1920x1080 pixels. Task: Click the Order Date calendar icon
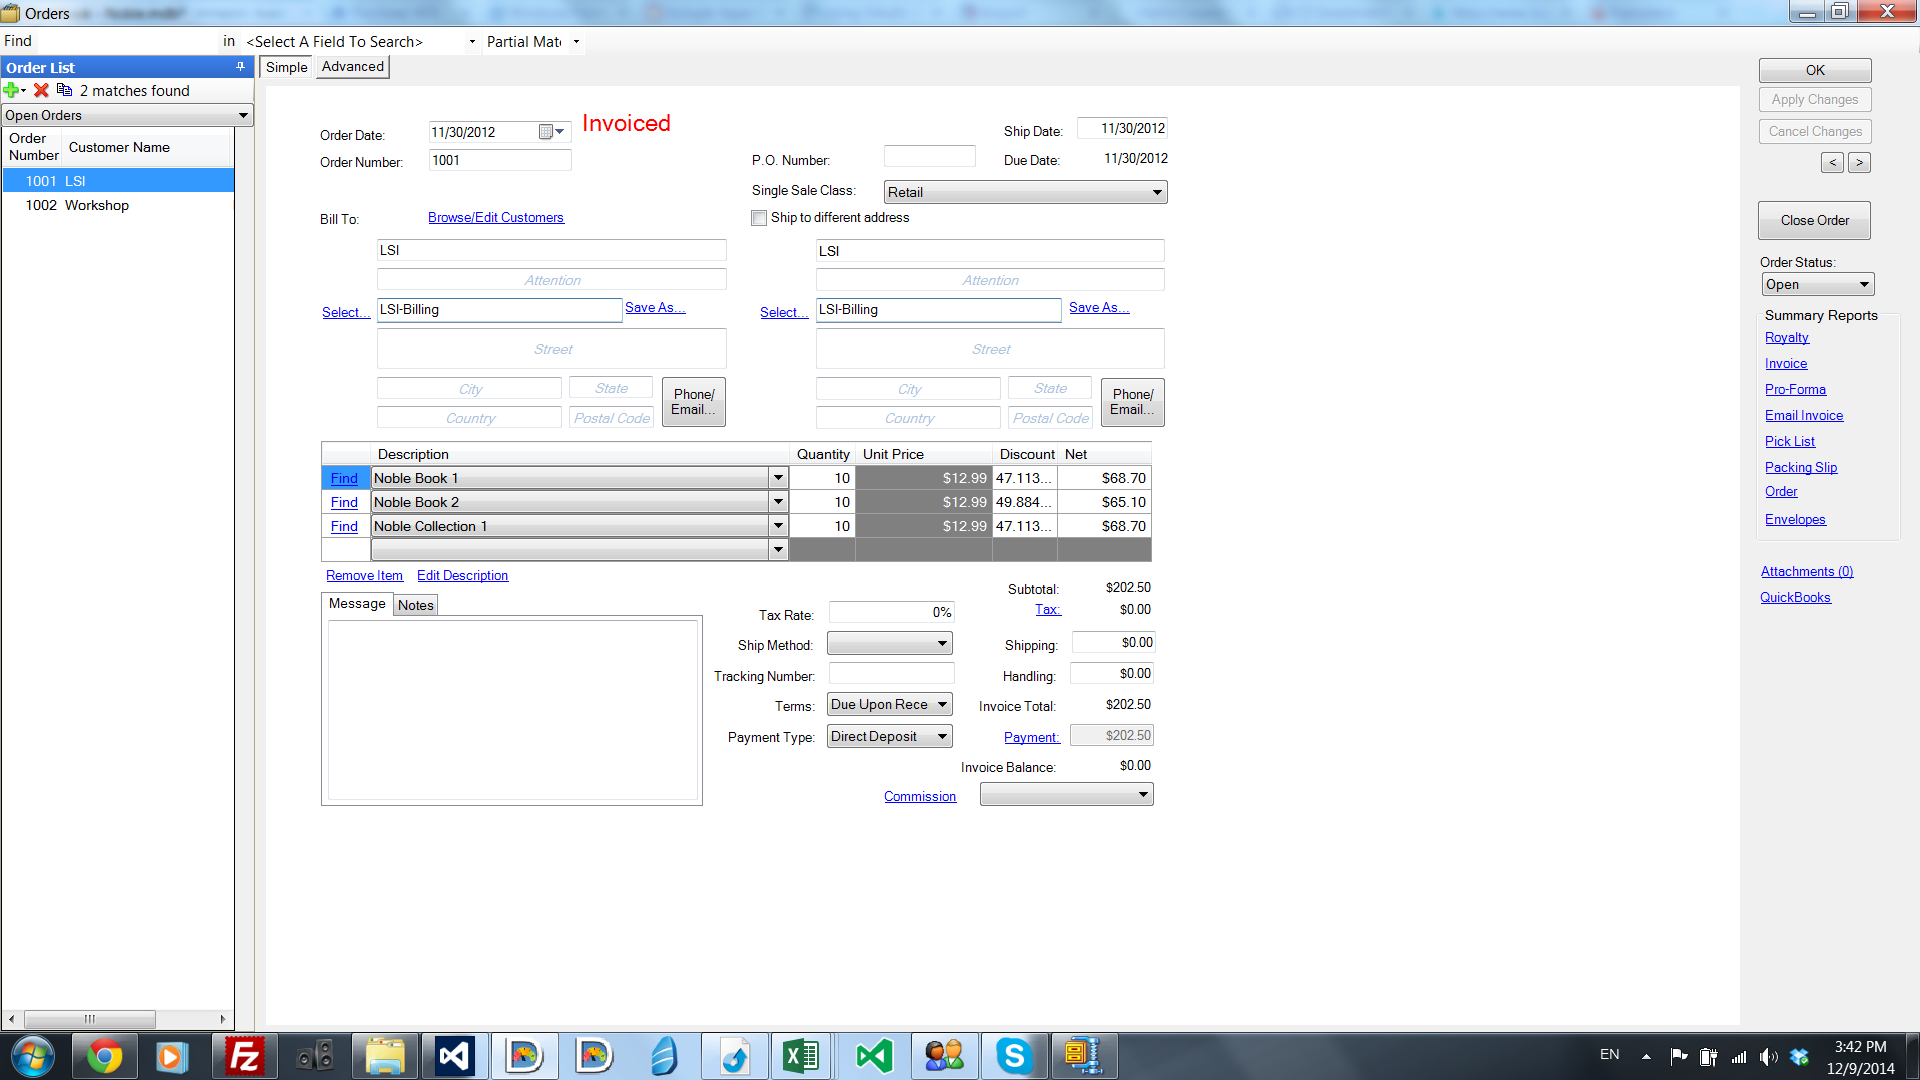pos(546,131)
